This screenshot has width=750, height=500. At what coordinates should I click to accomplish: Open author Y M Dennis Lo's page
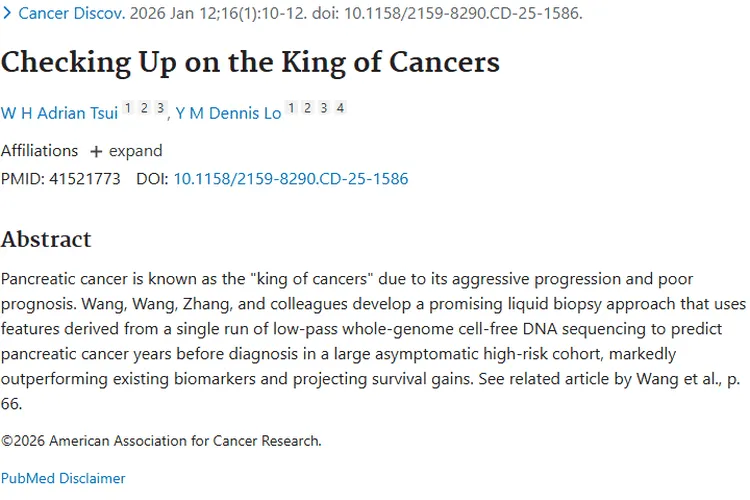click(228, 113)
